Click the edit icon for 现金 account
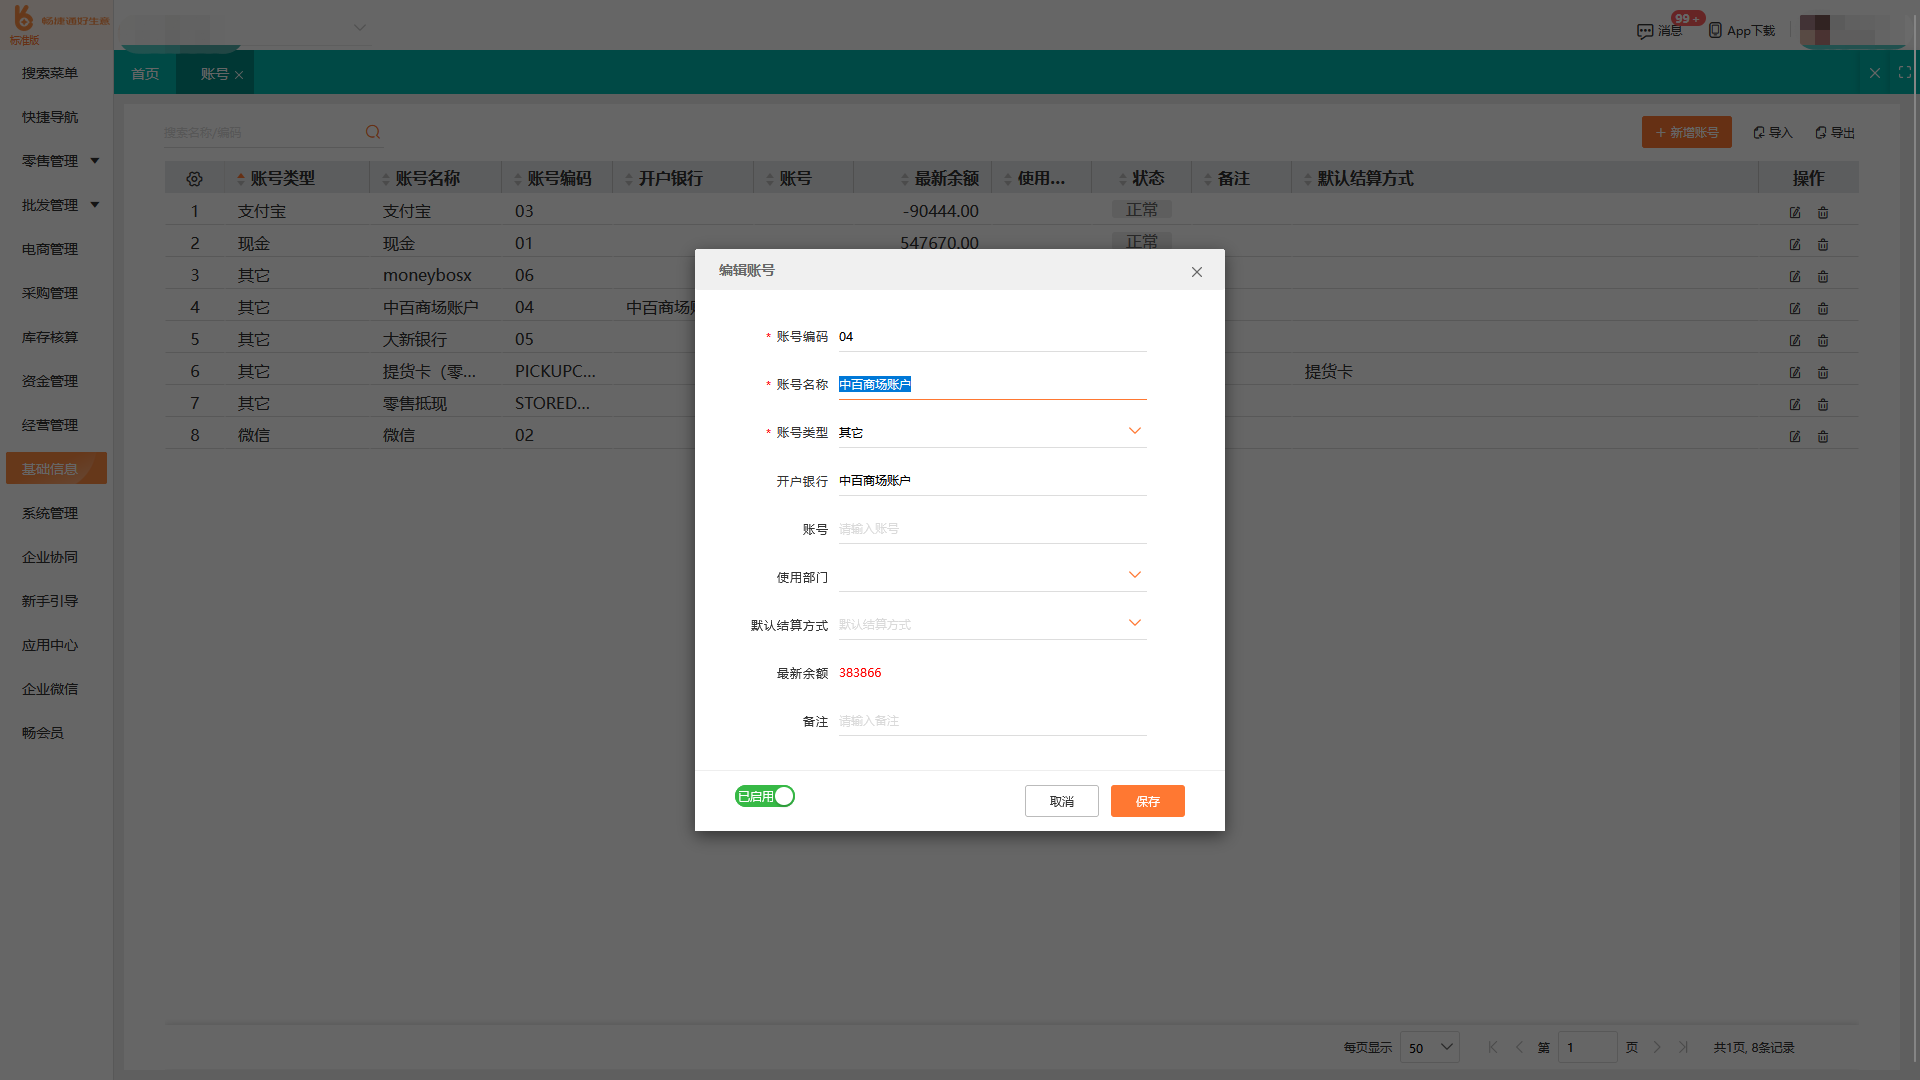The height and width of the screenshot is (1080, 1920). click(1795, 244)
